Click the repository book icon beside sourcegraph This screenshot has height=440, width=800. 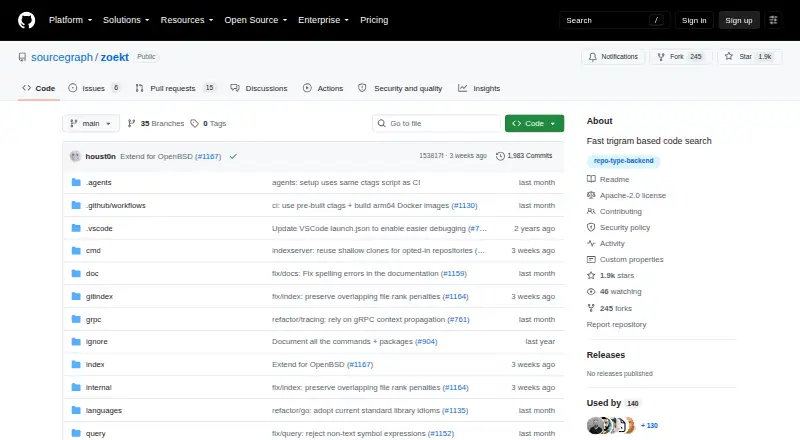coord(22,57)
